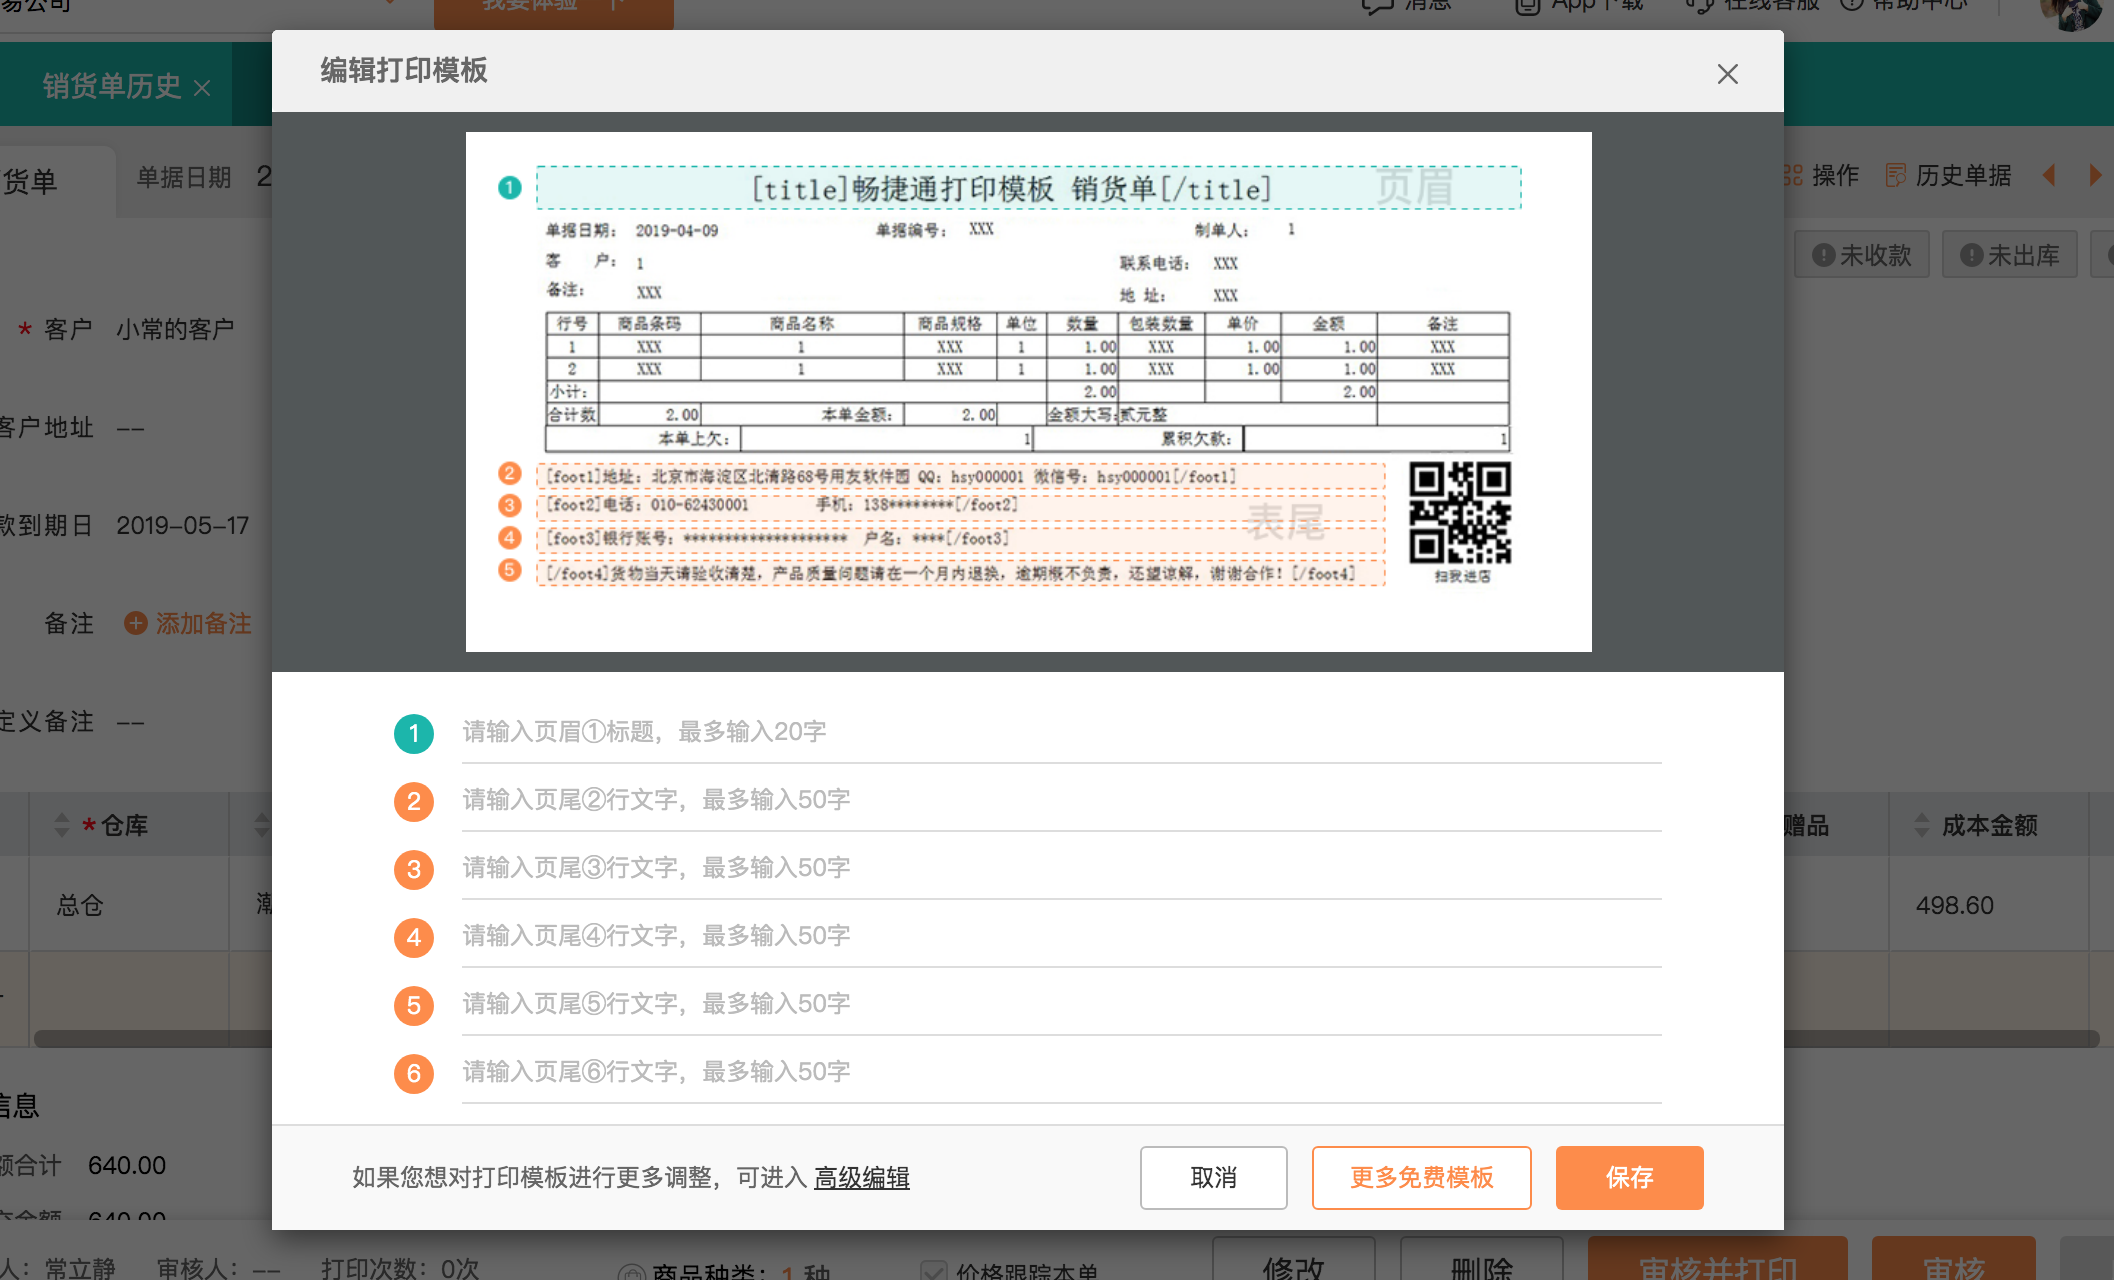
Task: Click the close button on 编辑打印模板 dialog
Action: (x=1727, y=74)
